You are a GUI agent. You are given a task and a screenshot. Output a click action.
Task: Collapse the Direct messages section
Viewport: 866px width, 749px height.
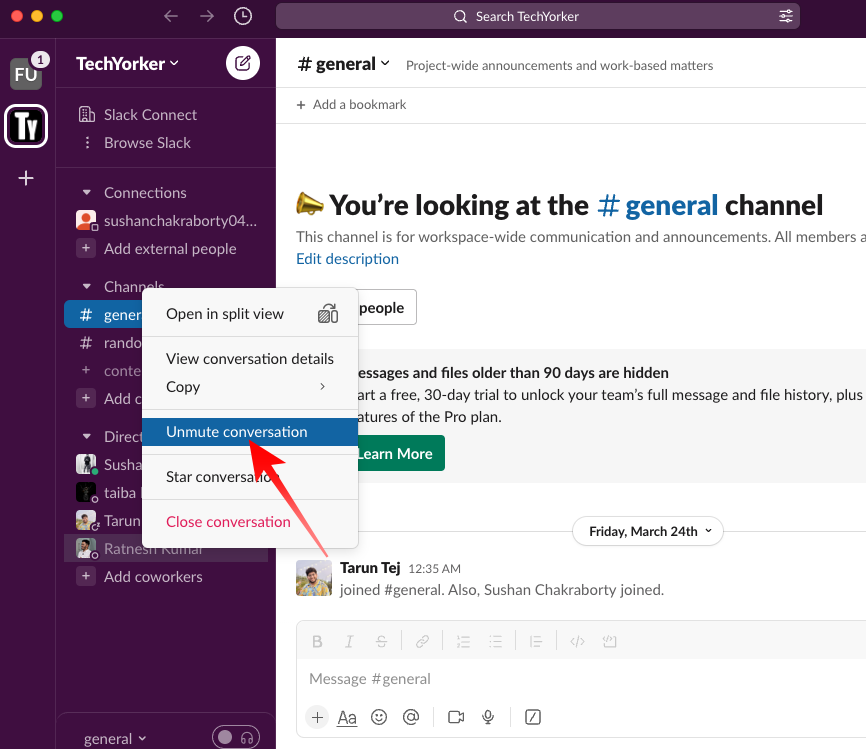click(87, 436)
